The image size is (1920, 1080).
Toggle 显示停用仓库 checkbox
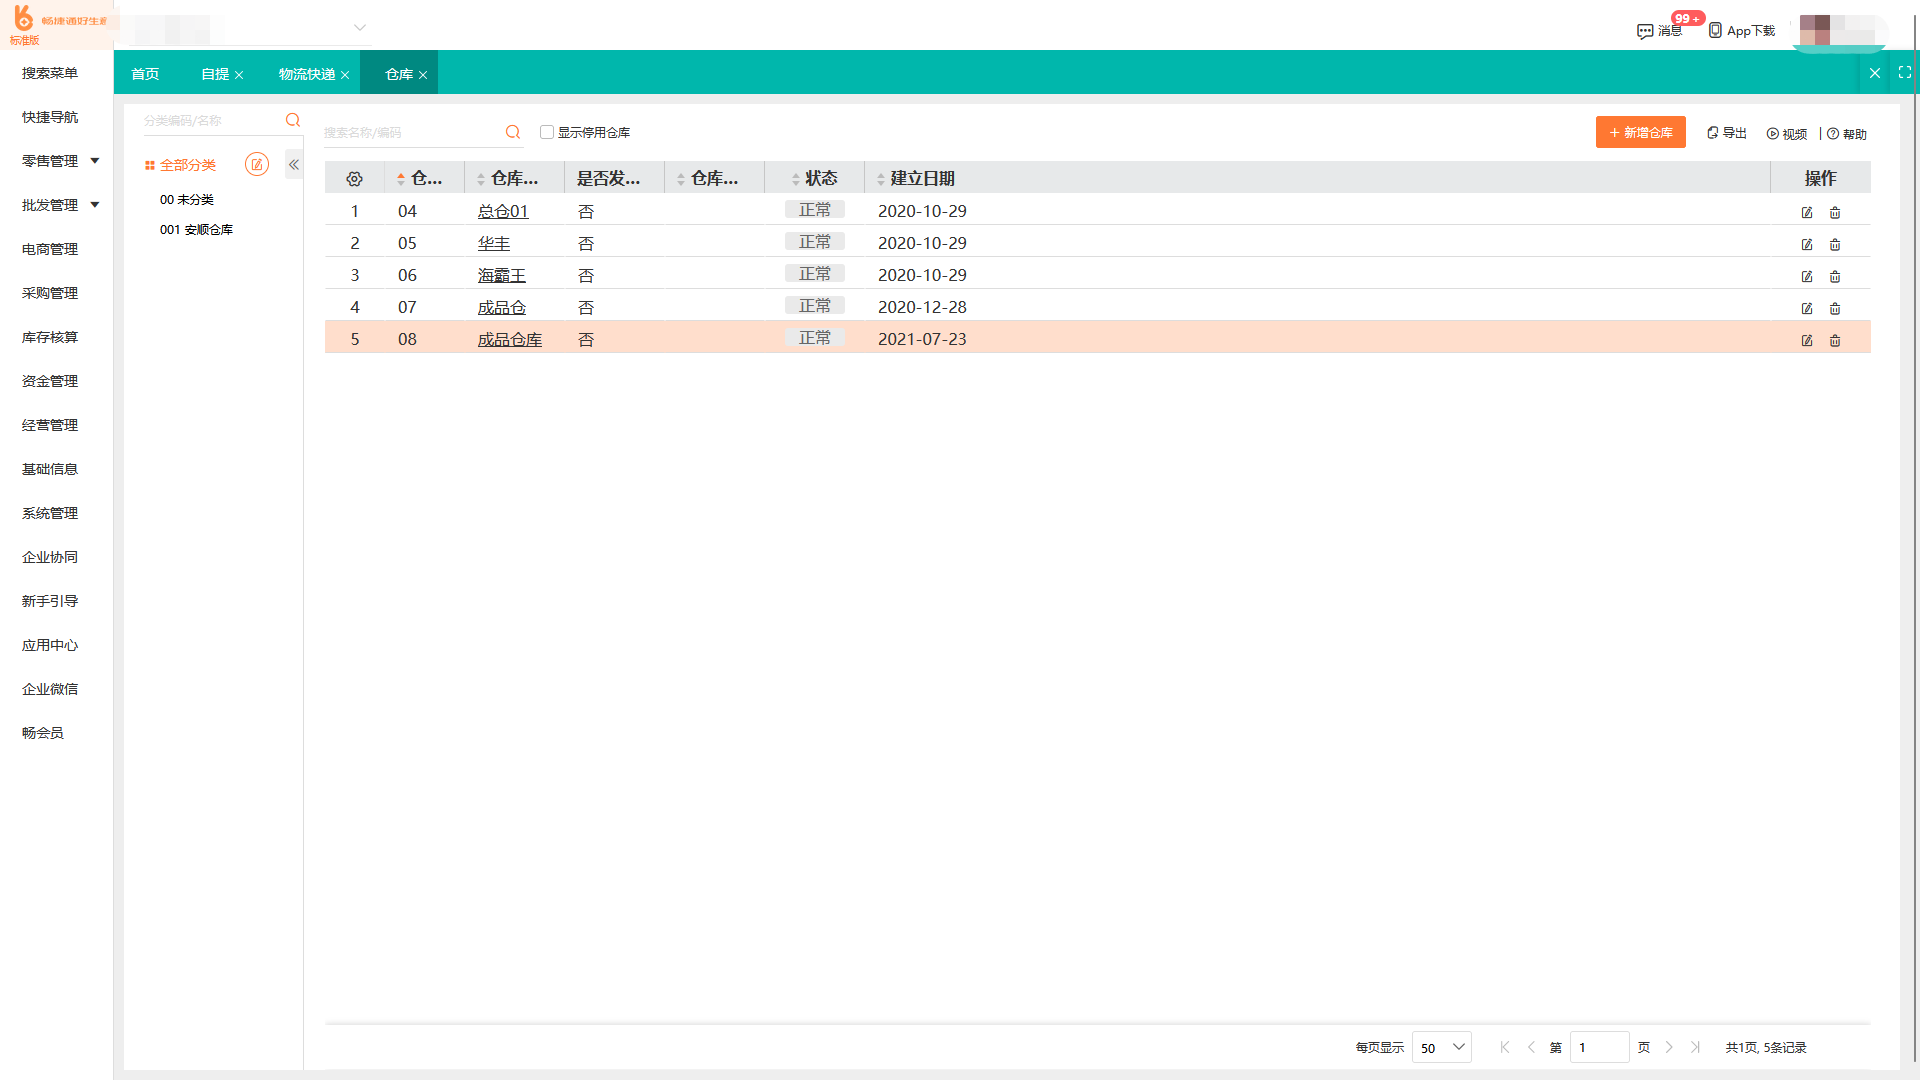(x=546, y=132)
